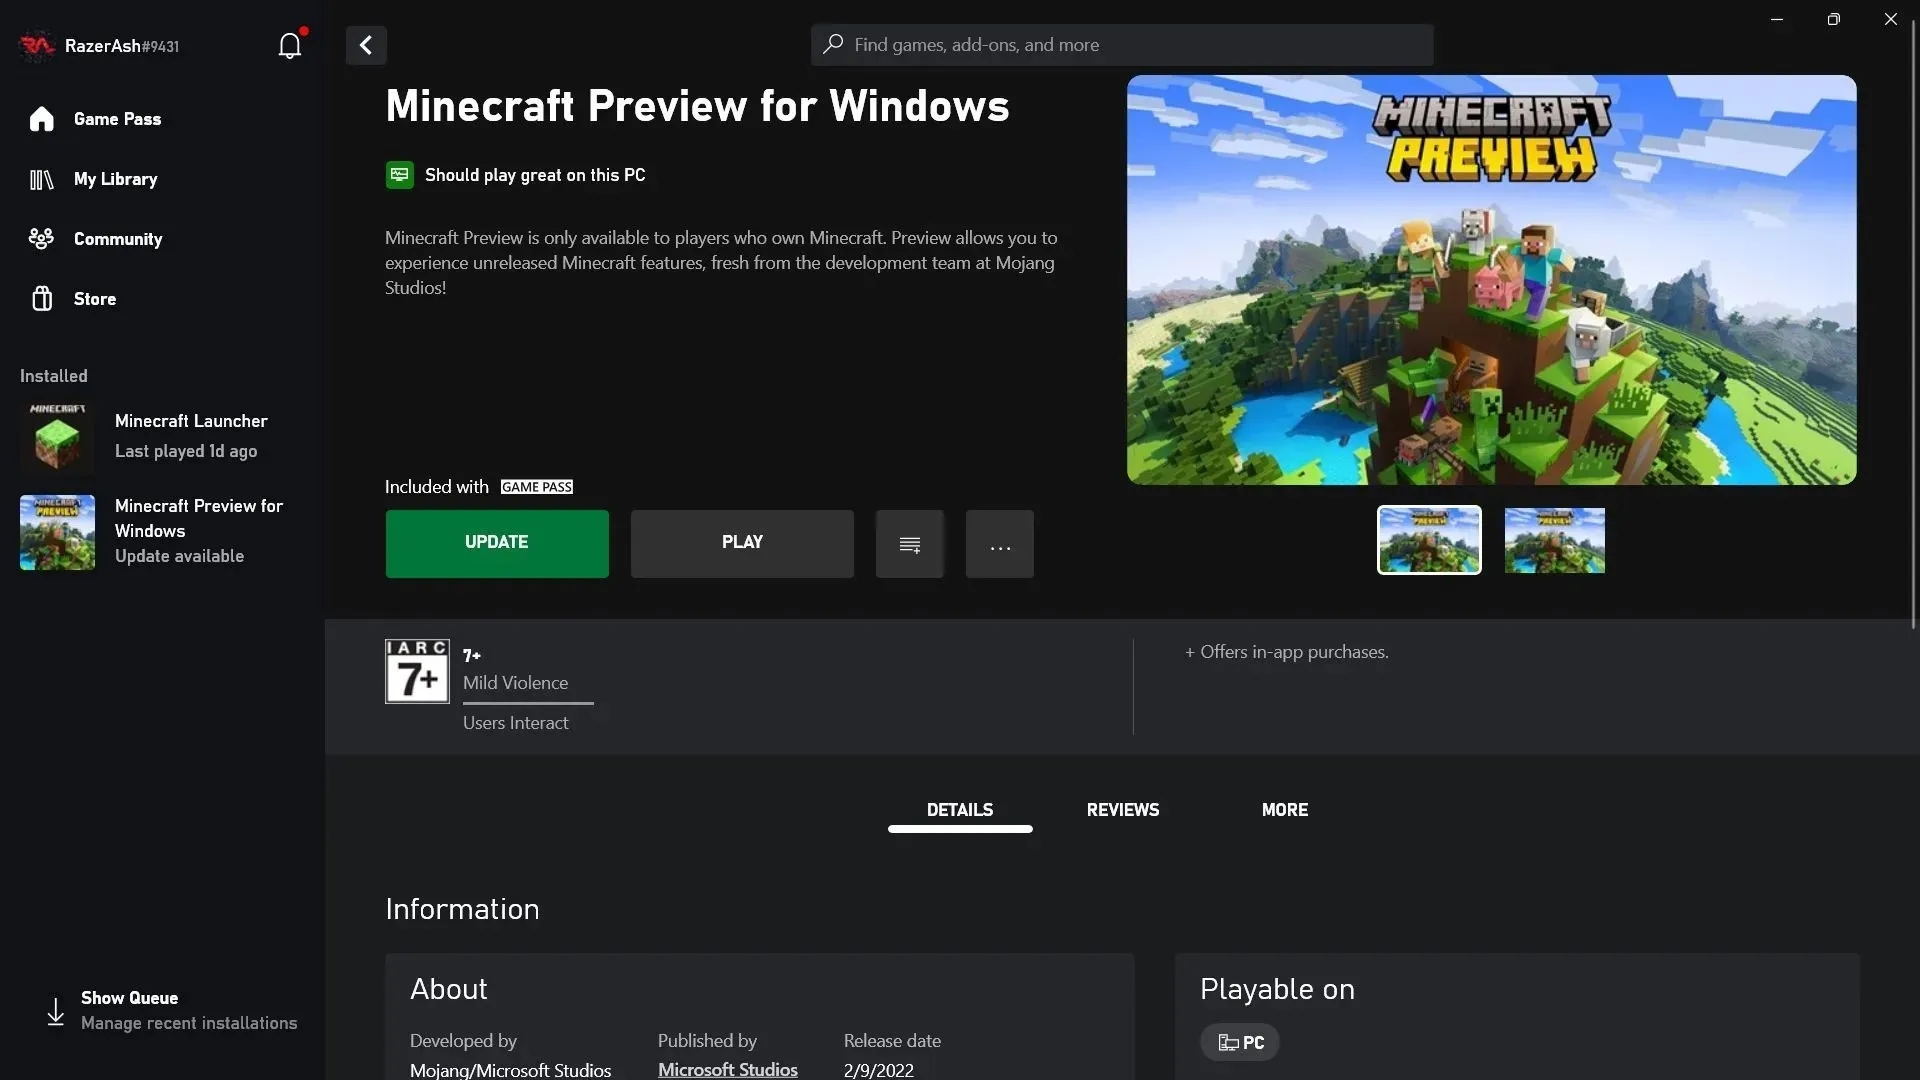Click the release date '2/9/2022'
The height and width of the screenshot is (1080, 1920).
[878, 1070]
